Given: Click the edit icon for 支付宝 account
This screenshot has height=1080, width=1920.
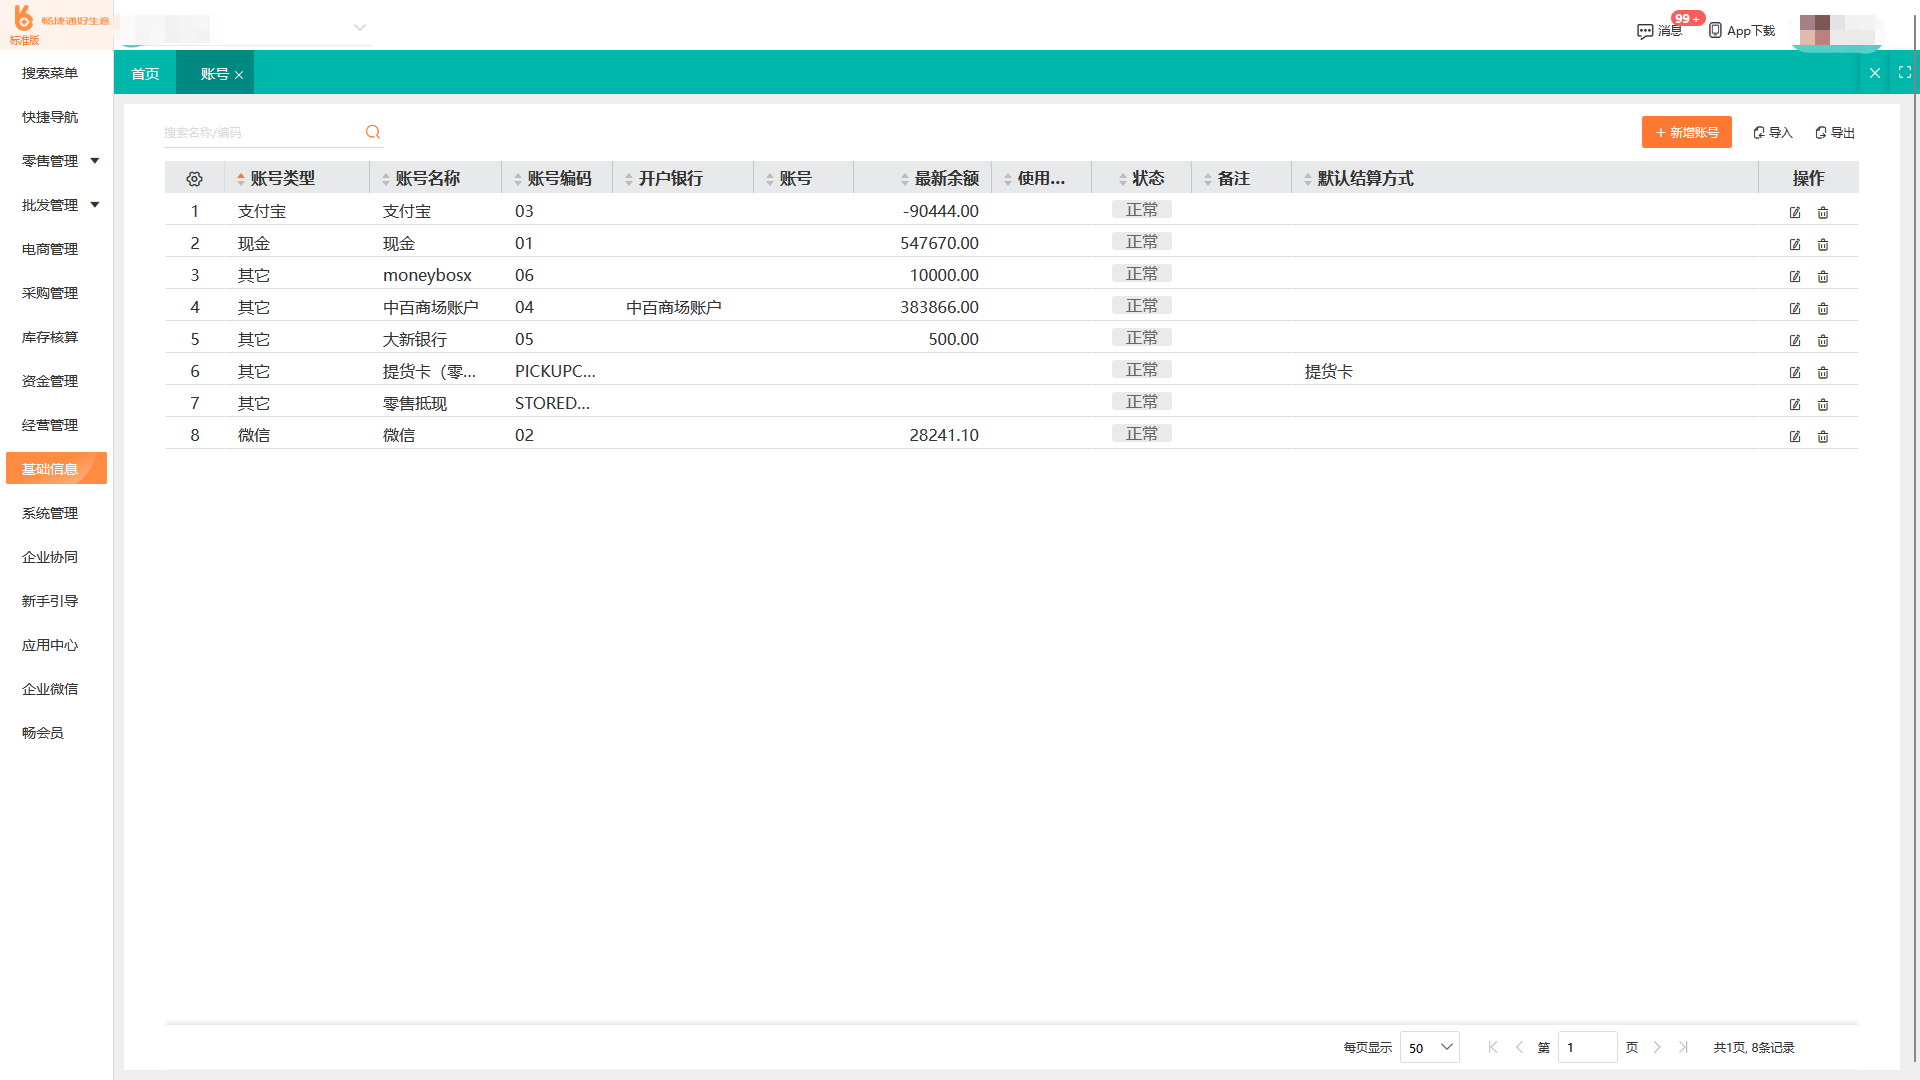Looking at the screenshot, I should 1796,211.
